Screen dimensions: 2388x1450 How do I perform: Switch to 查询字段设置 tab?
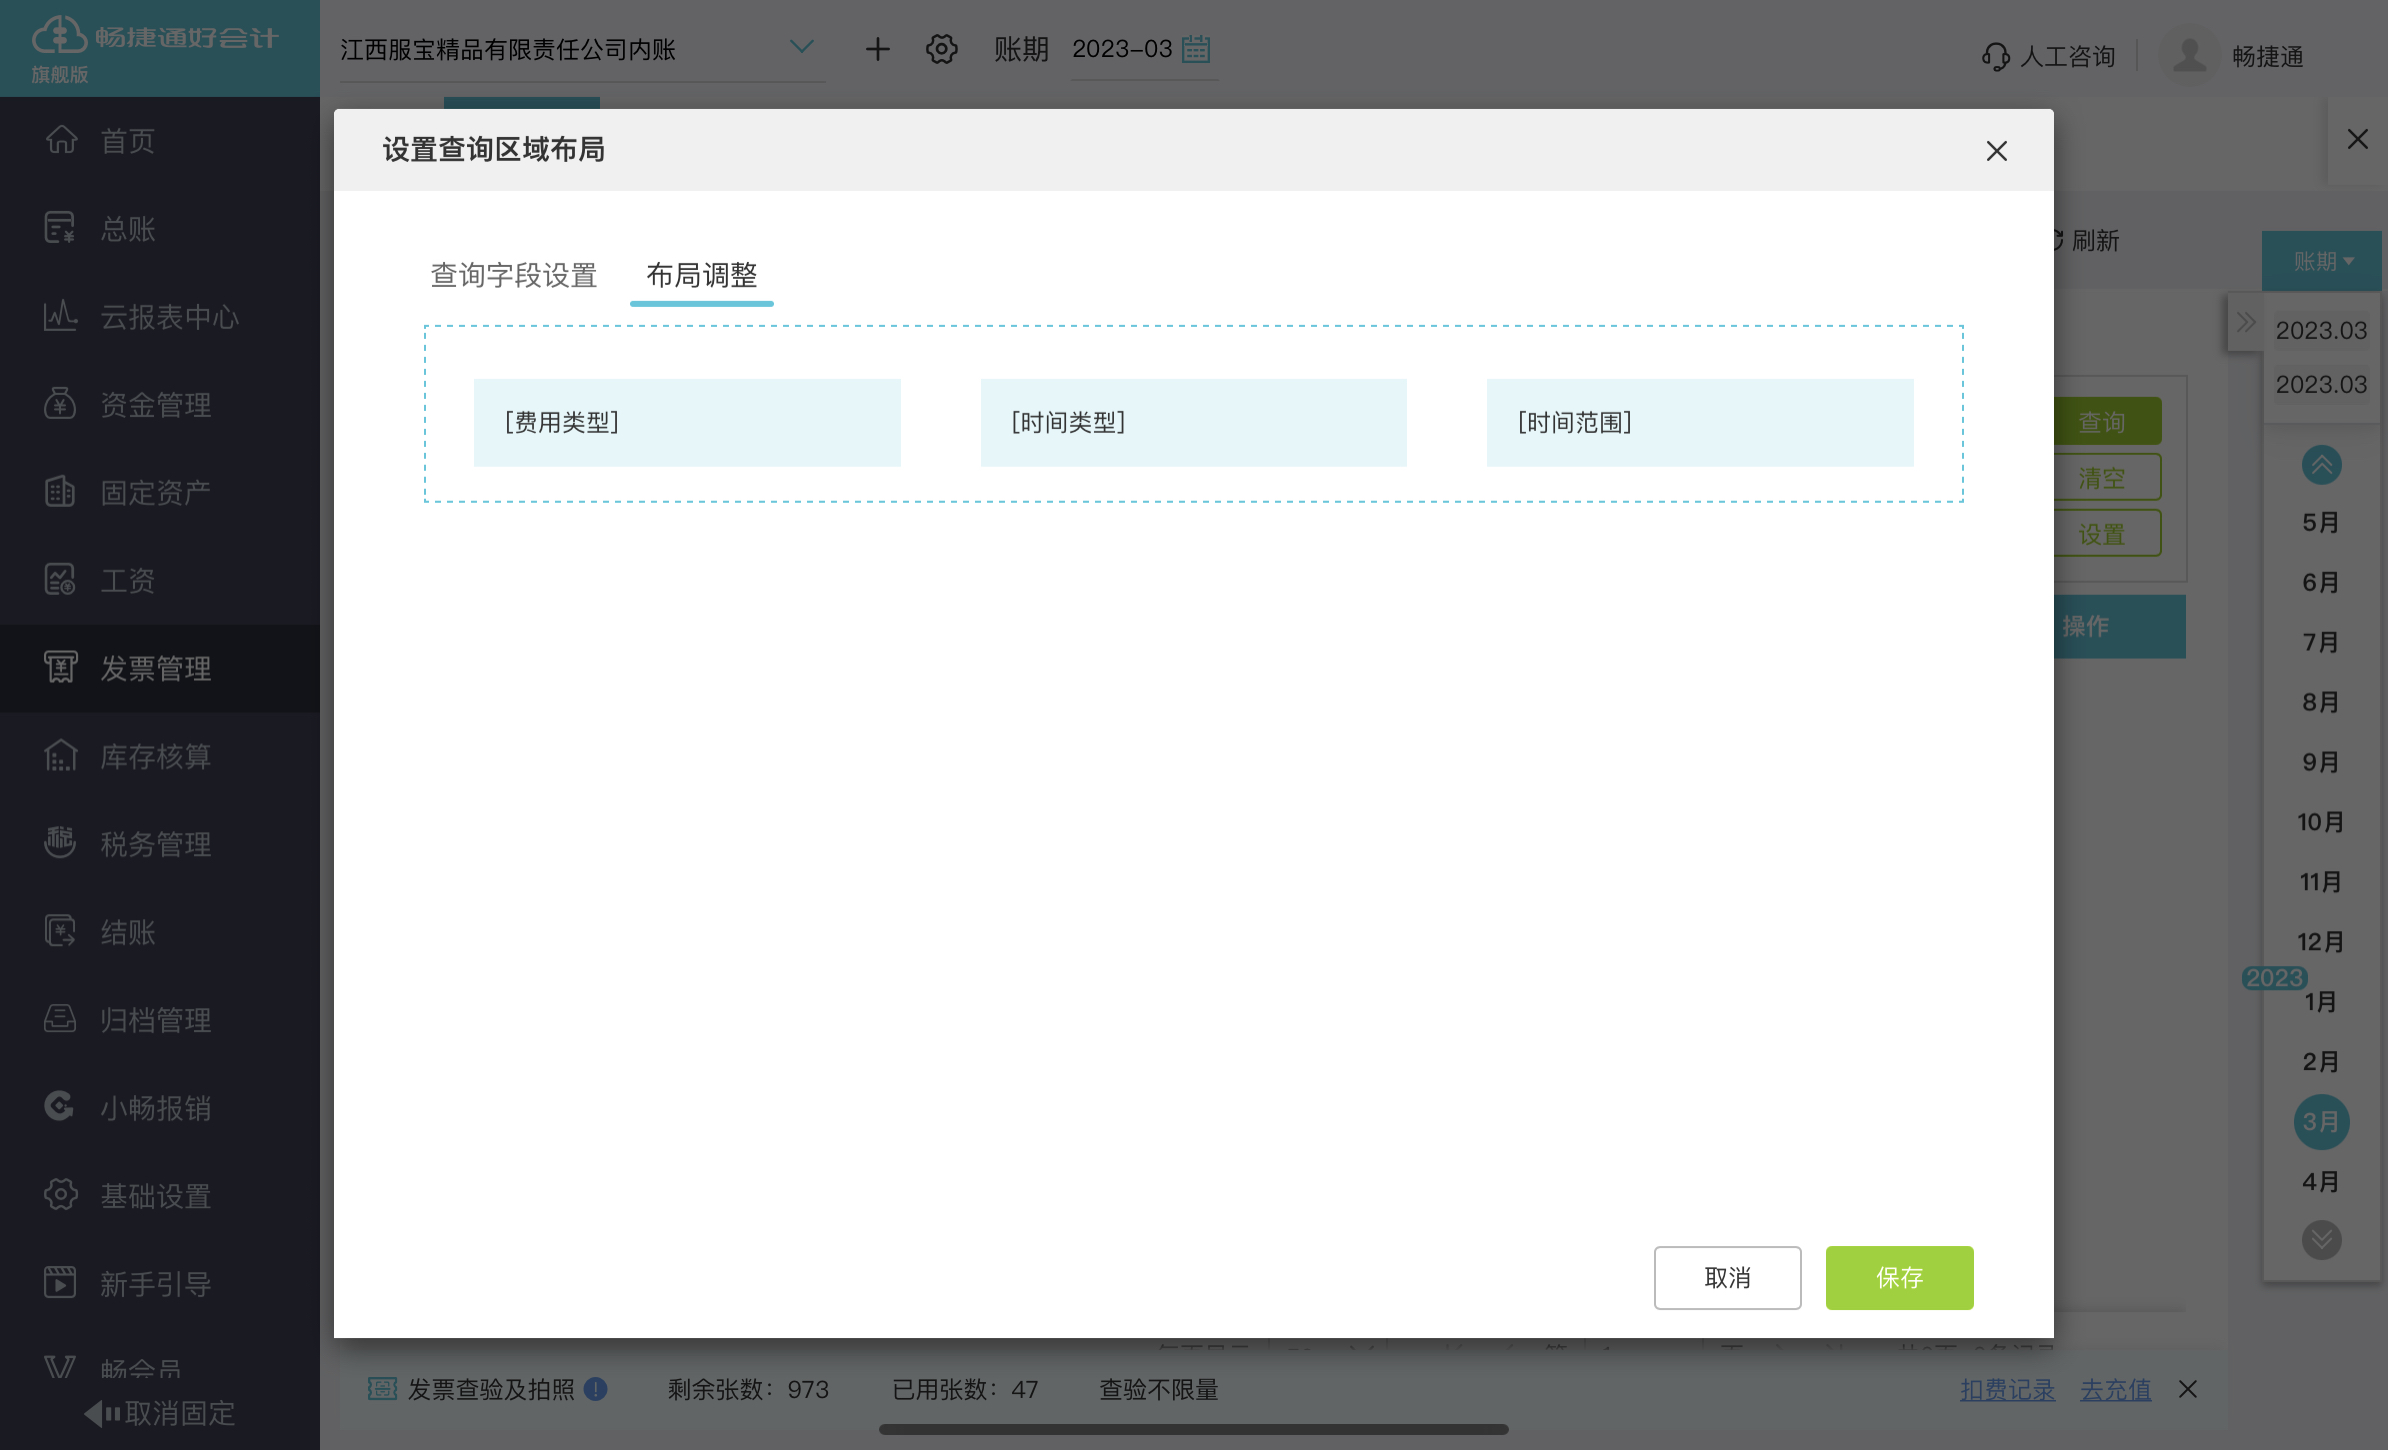click(512, 275)
